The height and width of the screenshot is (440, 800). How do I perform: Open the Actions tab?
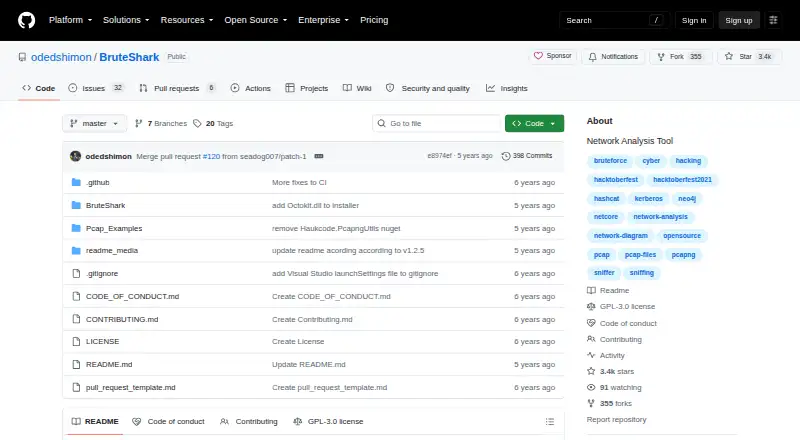(251, 88)
